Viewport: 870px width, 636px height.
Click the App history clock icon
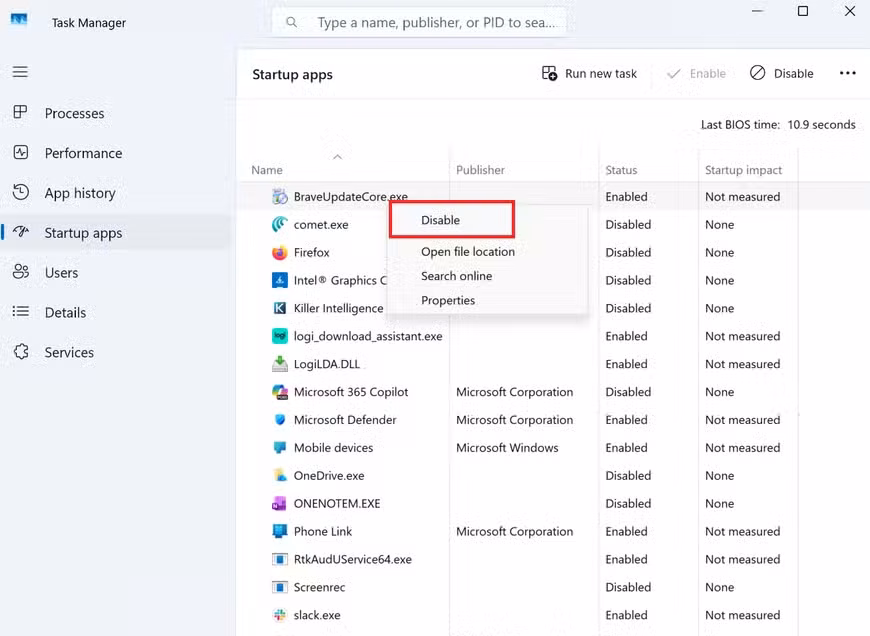tap(21, 192)
